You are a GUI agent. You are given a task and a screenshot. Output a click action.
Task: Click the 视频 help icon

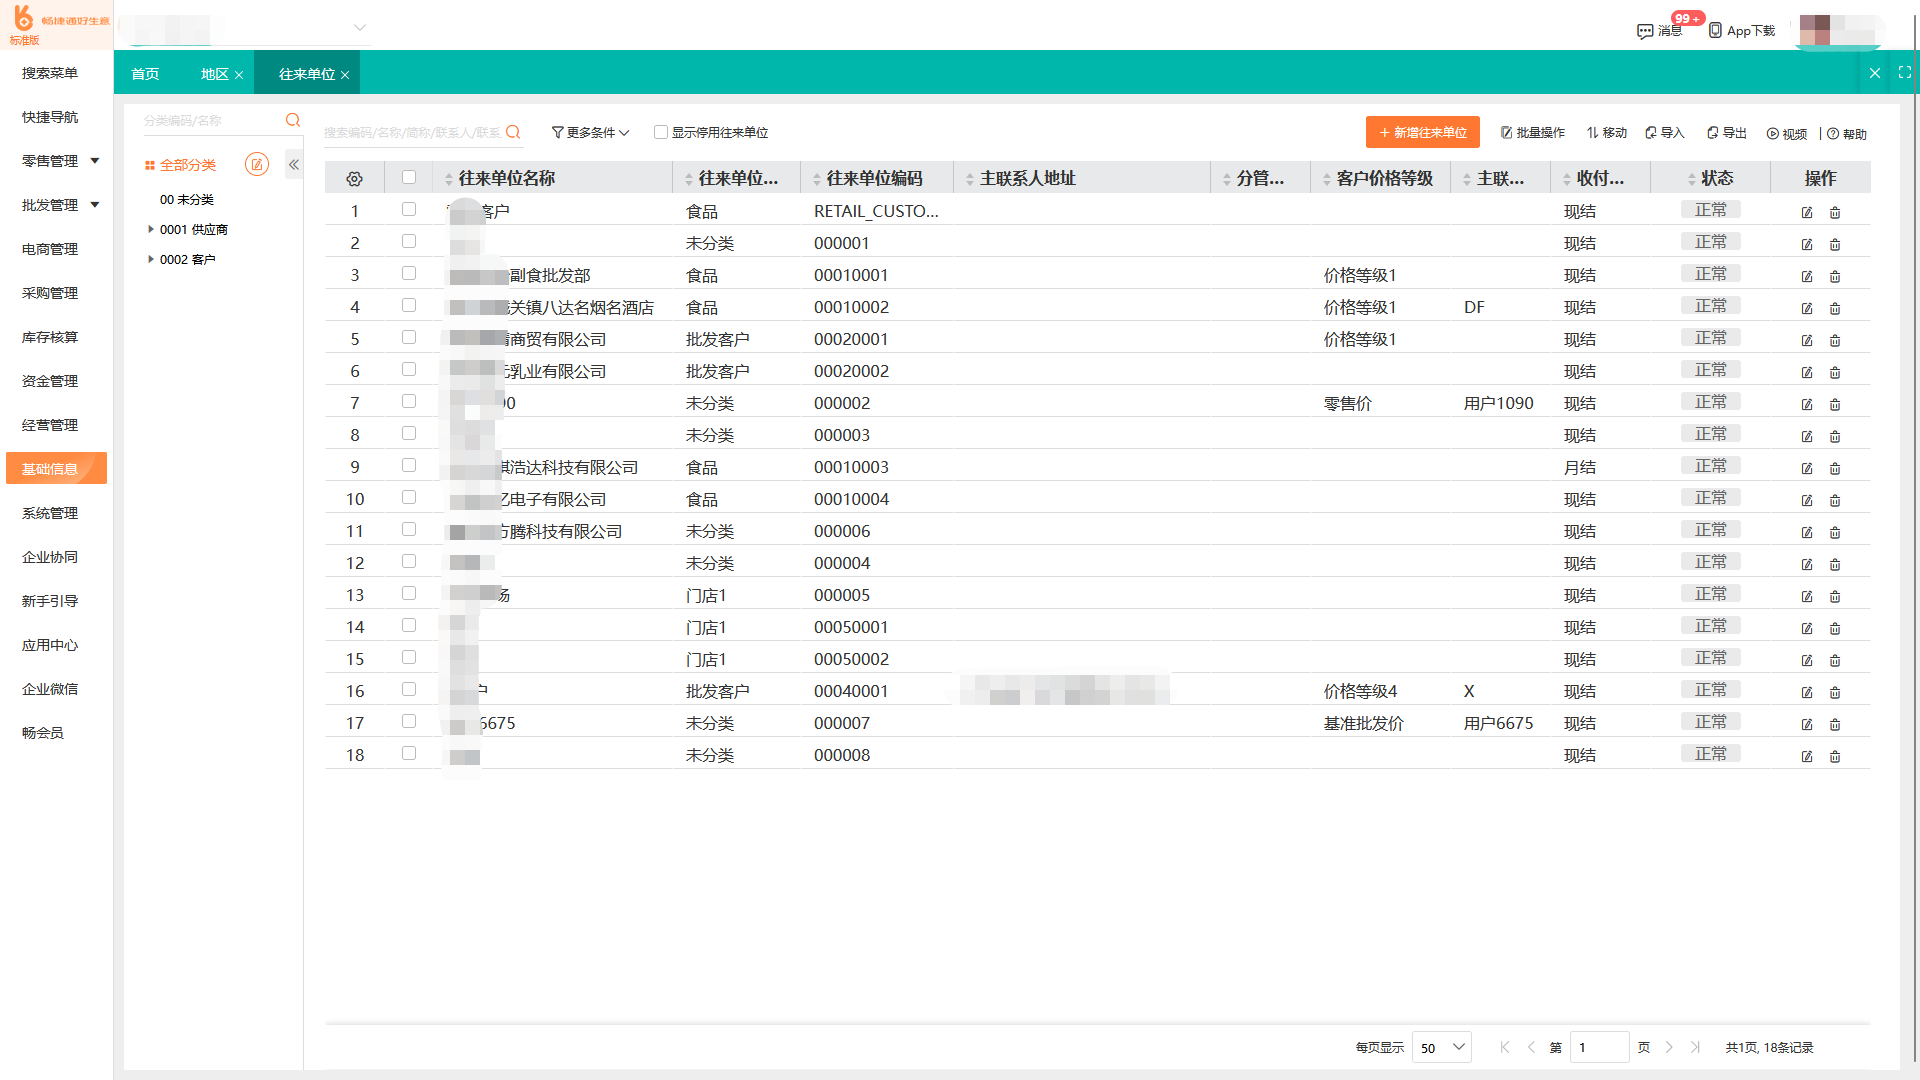tap(1785, 132)
